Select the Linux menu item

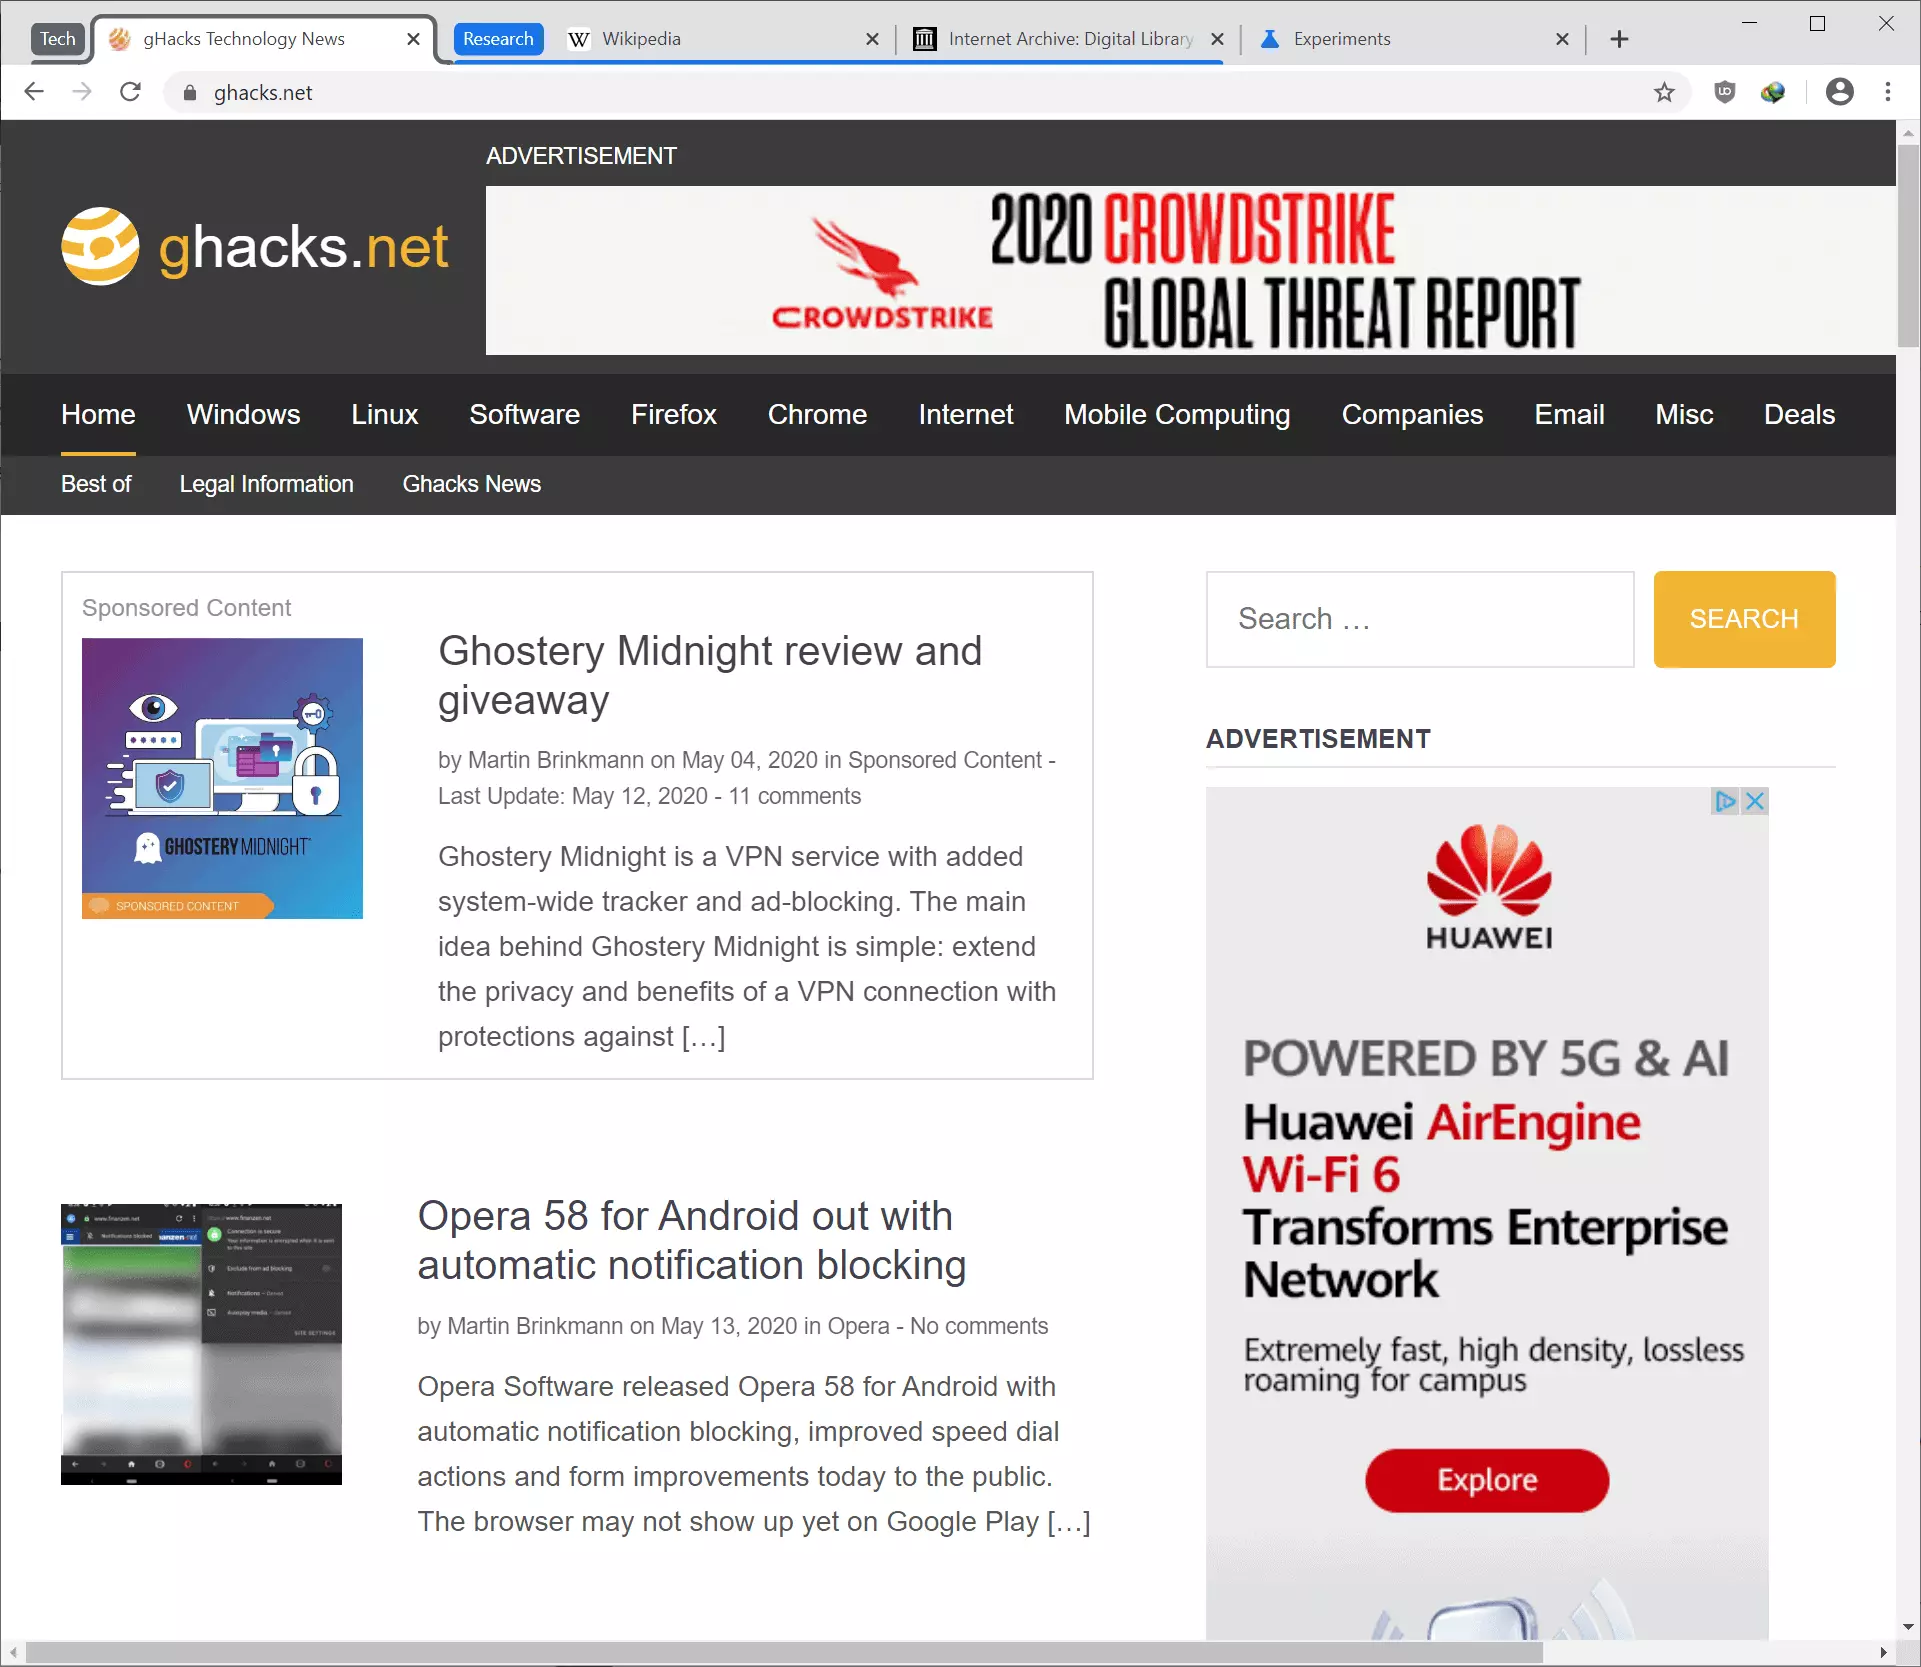[x=384, y=415]
